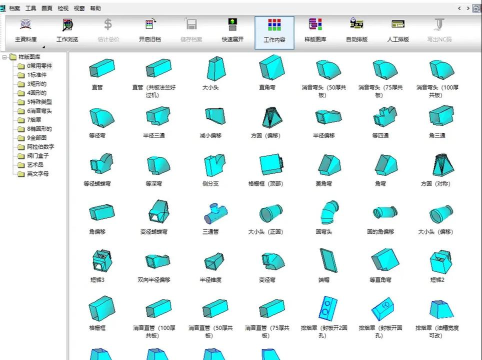This screenshot has height=360, width=482.
Task: Select the 阀门盒子 folder in tree
Action: pos(38,156)
